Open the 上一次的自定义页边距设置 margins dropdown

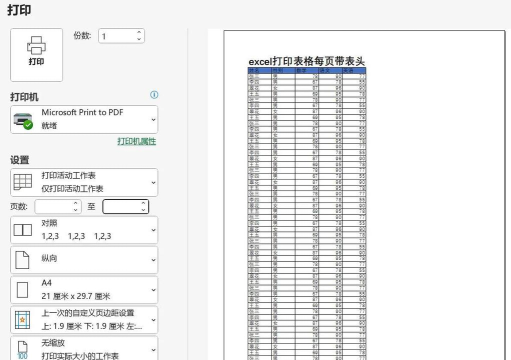pyautogui.click(x=84, y=320)
